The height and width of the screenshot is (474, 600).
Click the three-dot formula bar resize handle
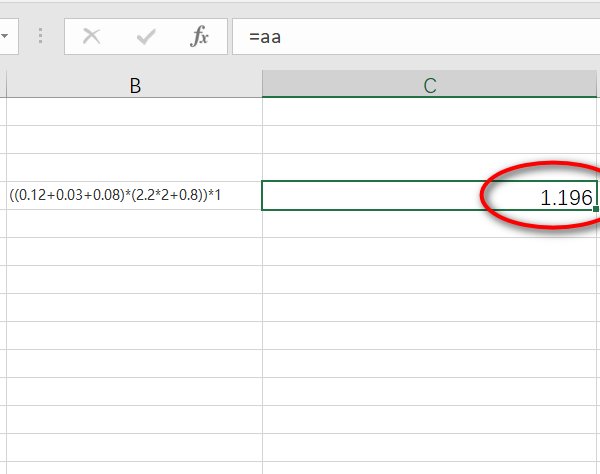click(x=41, y=37)
